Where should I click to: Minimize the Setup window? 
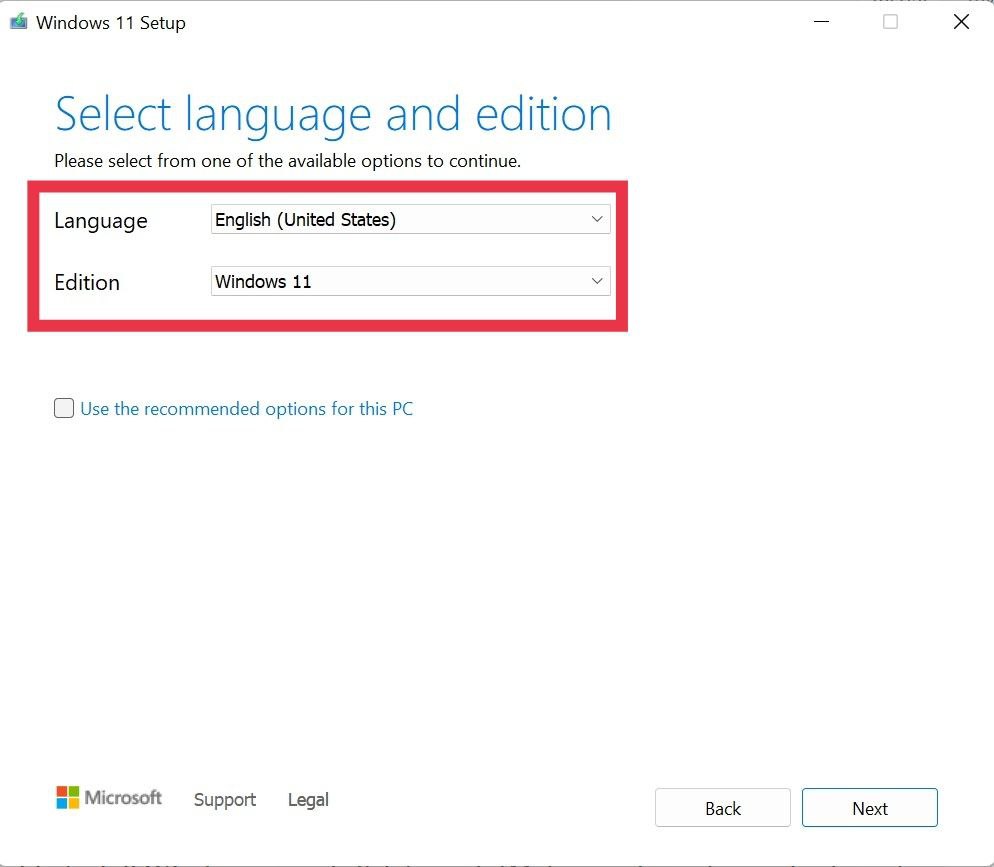click(x=822, y=22)
